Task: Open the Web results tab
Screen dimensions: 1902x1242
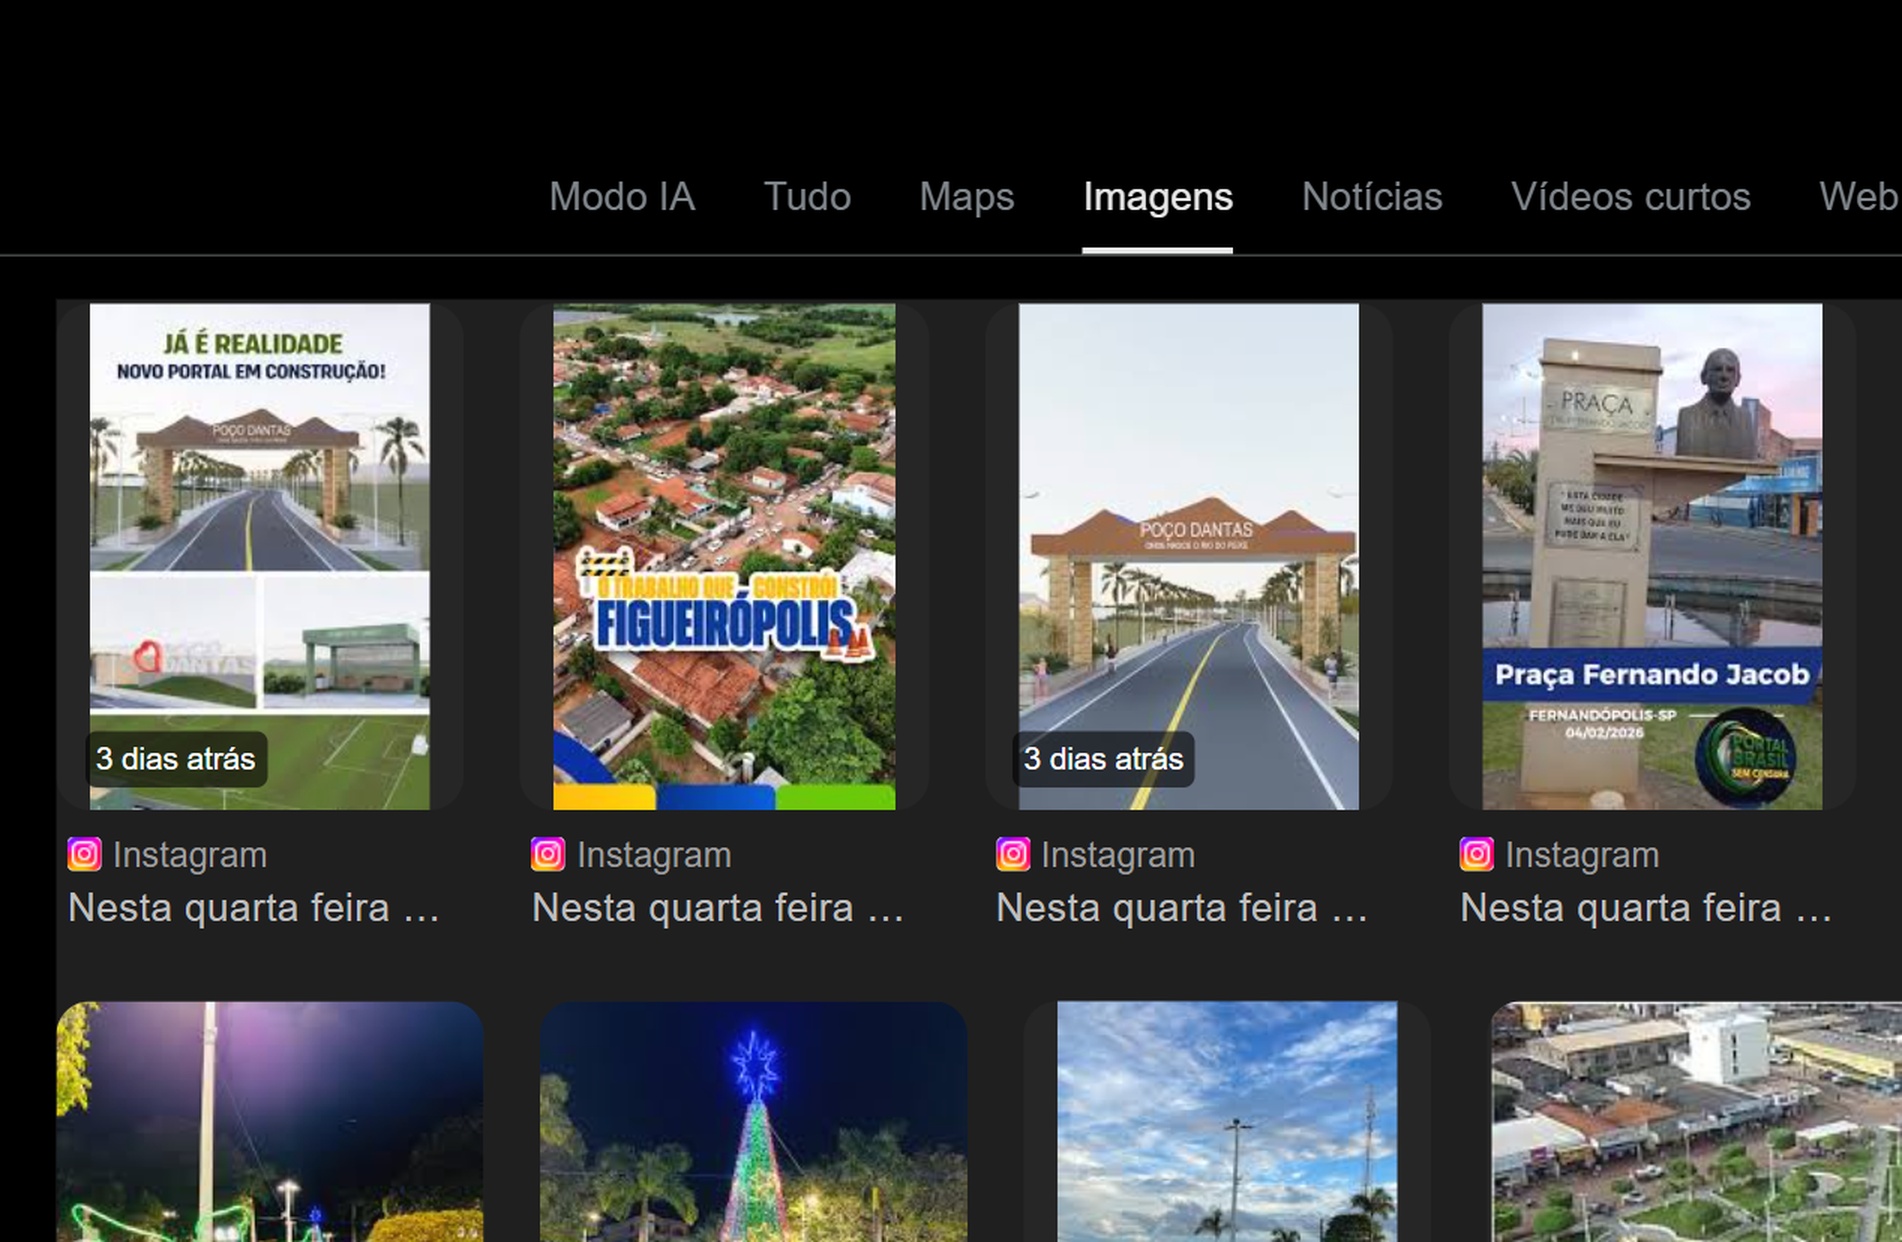Action: (1857, 197)
